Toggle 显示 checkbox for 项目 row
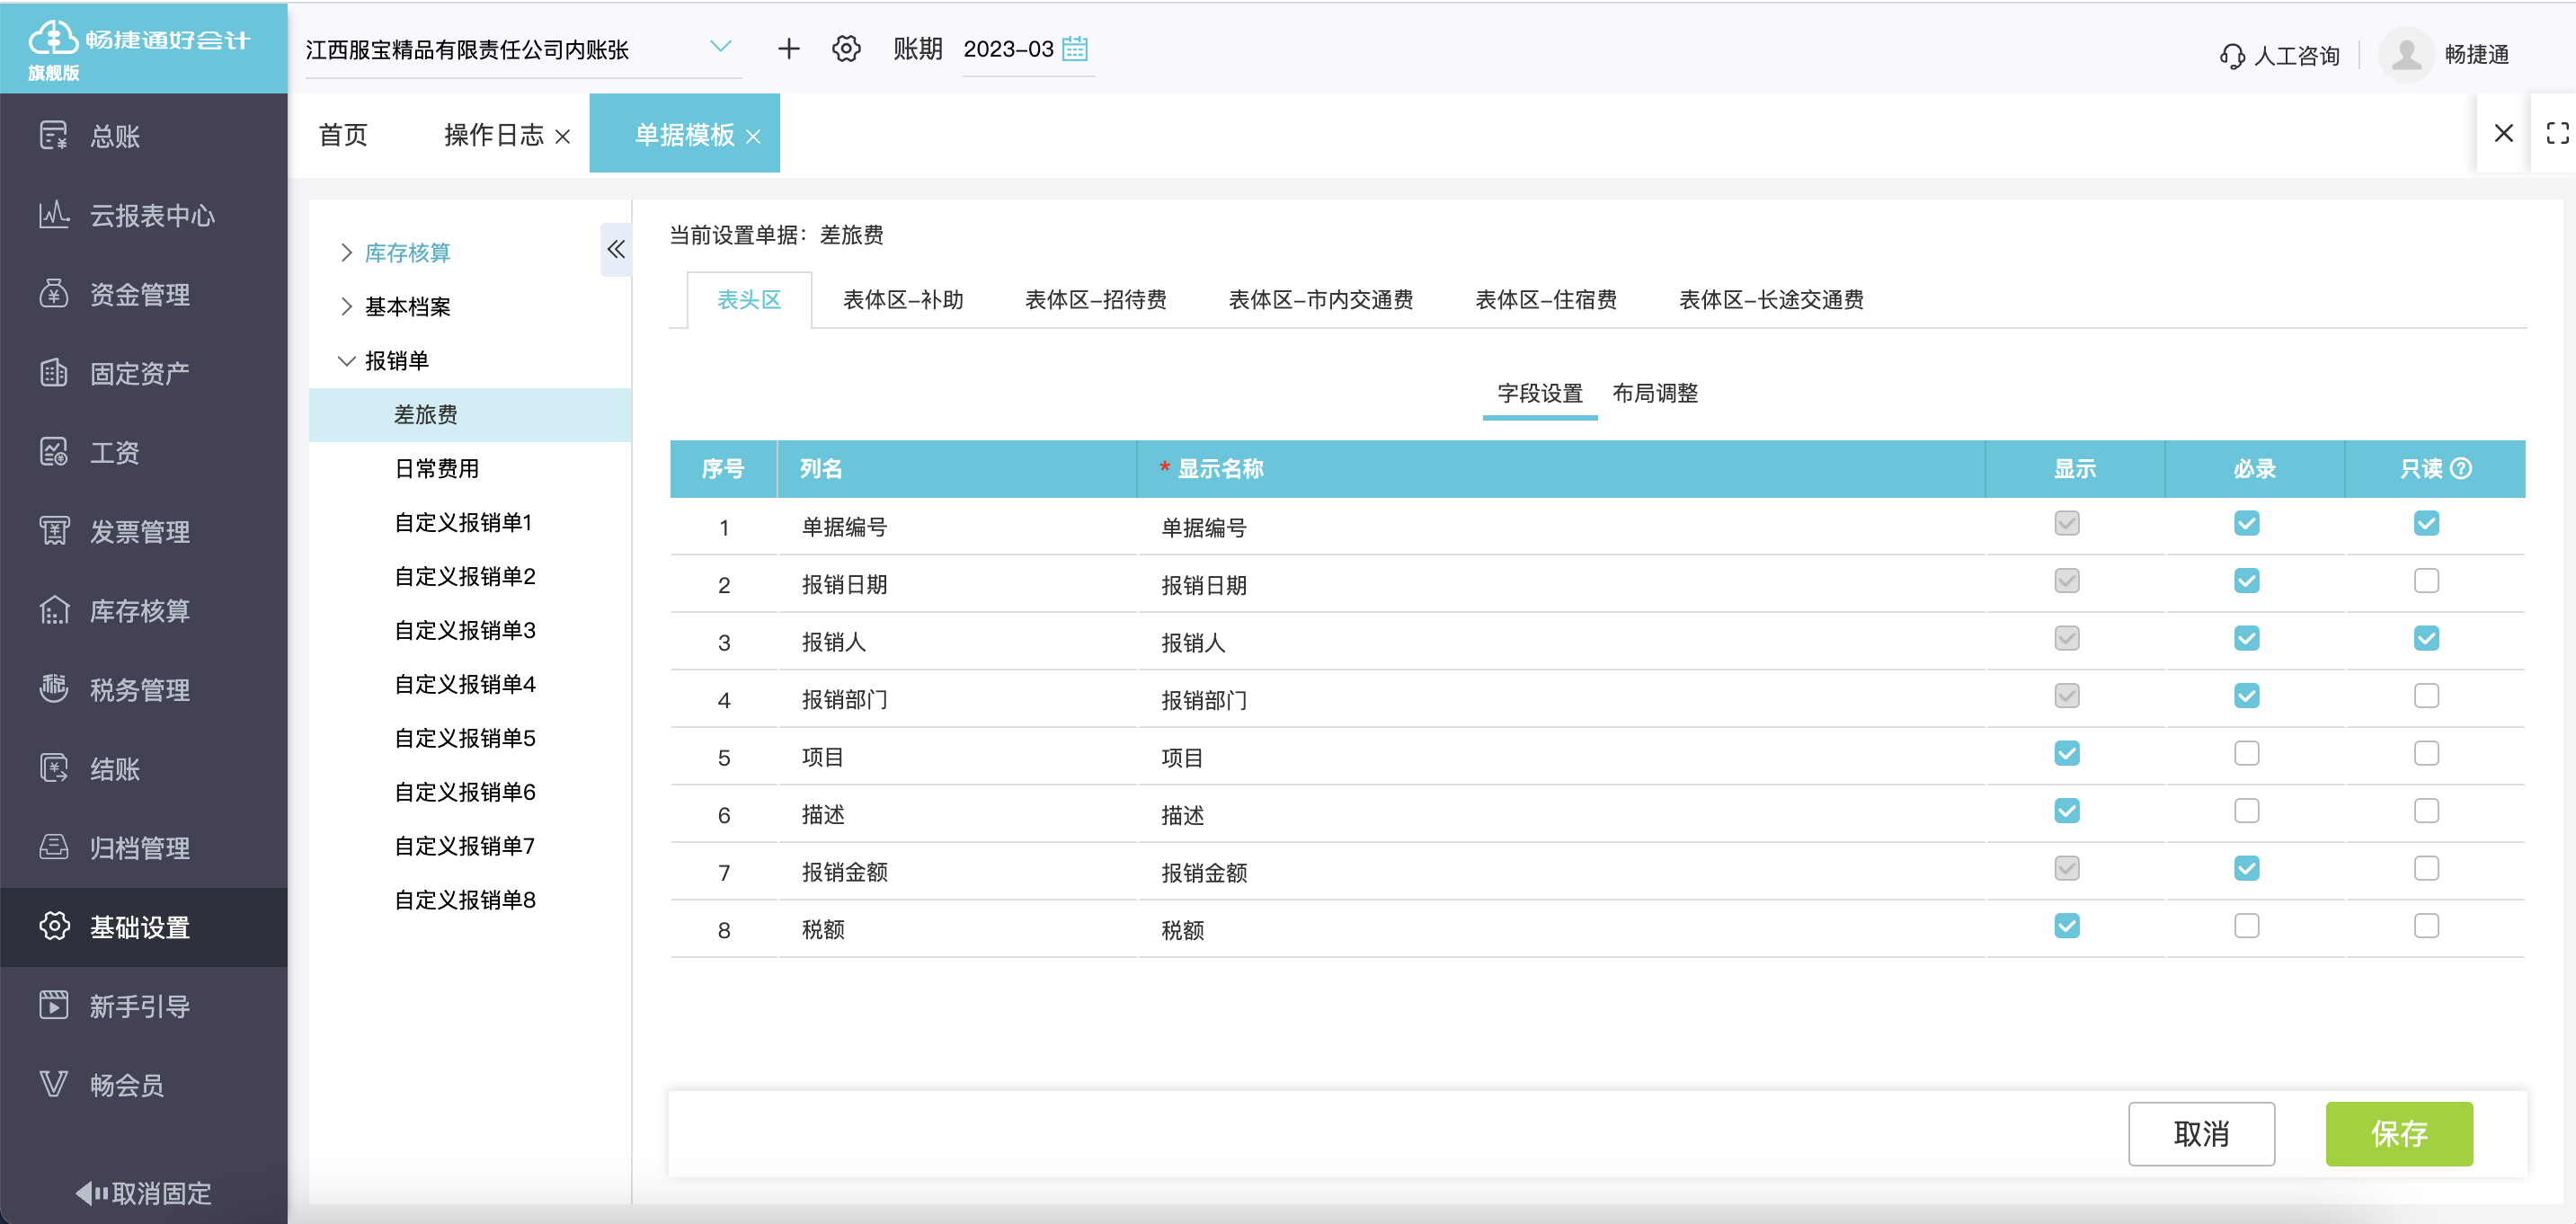 [x=2066, y=756]
